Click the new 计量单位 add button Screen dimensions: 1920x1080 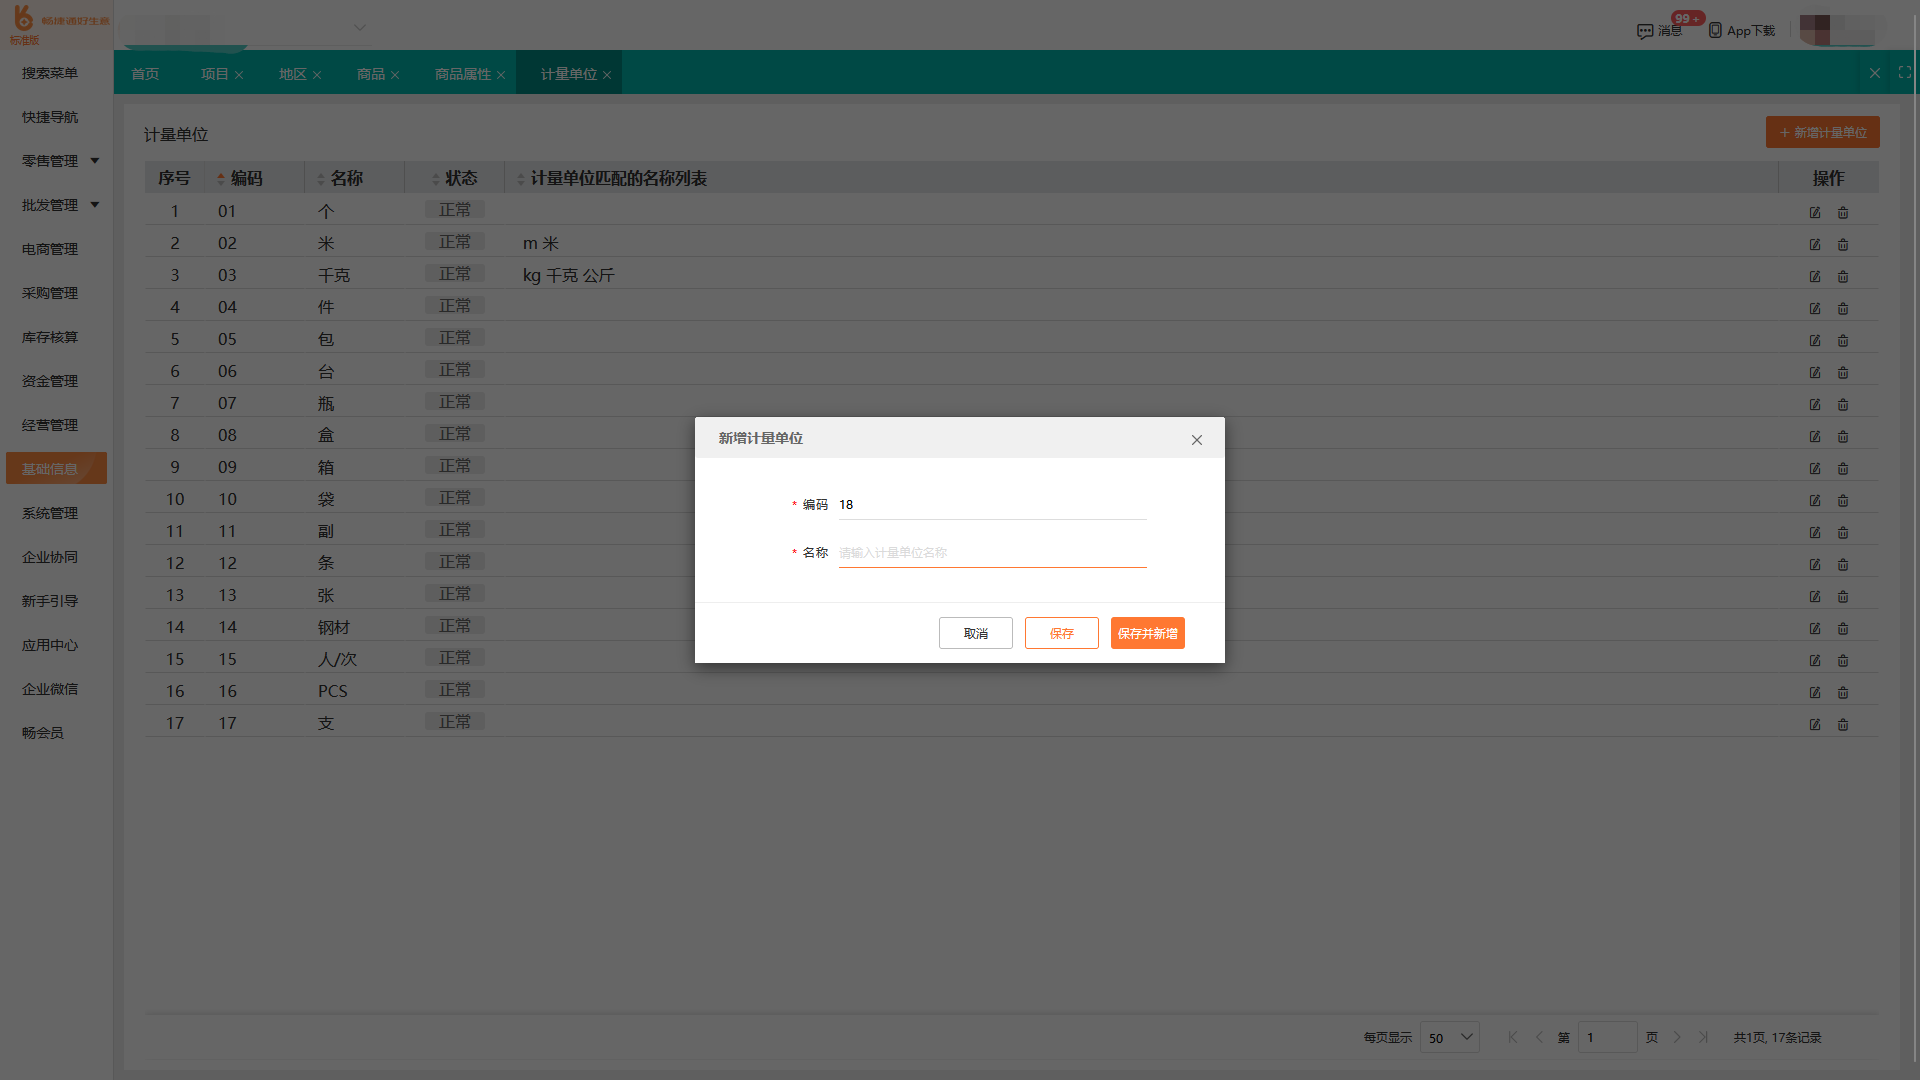[x=1822, y=132]
